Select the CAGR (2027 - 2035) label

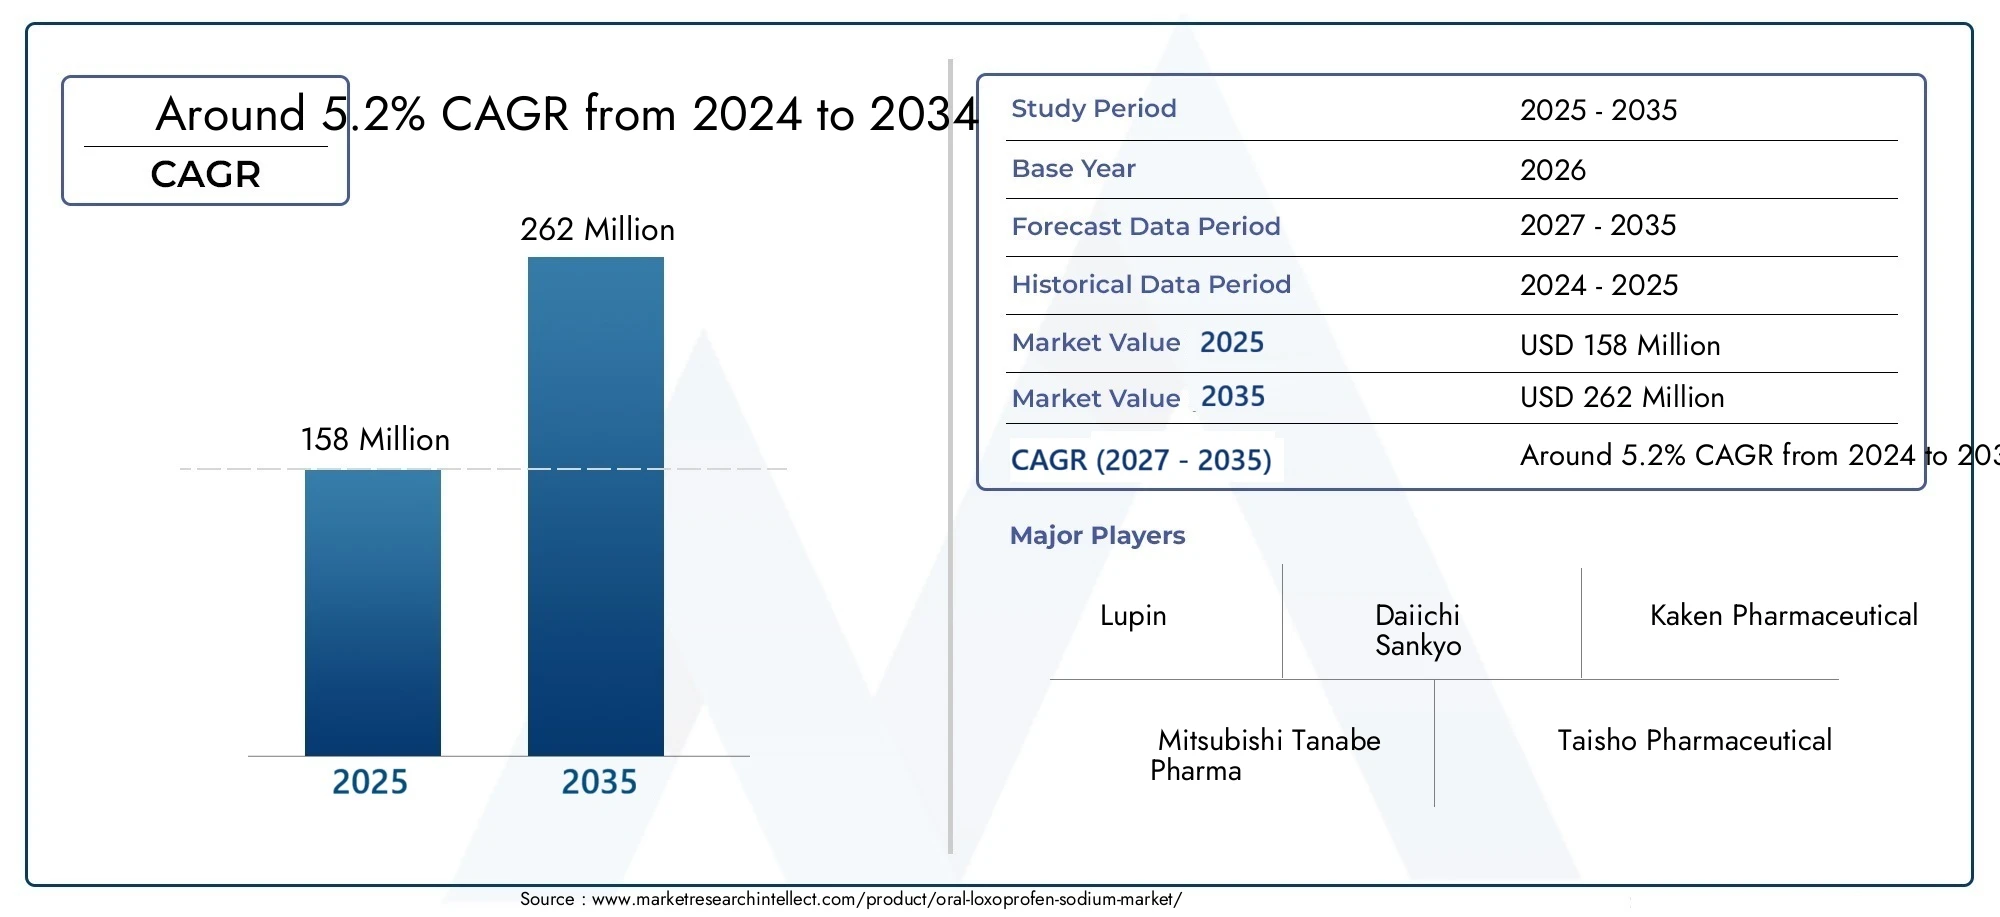(x=1141, y=461)
